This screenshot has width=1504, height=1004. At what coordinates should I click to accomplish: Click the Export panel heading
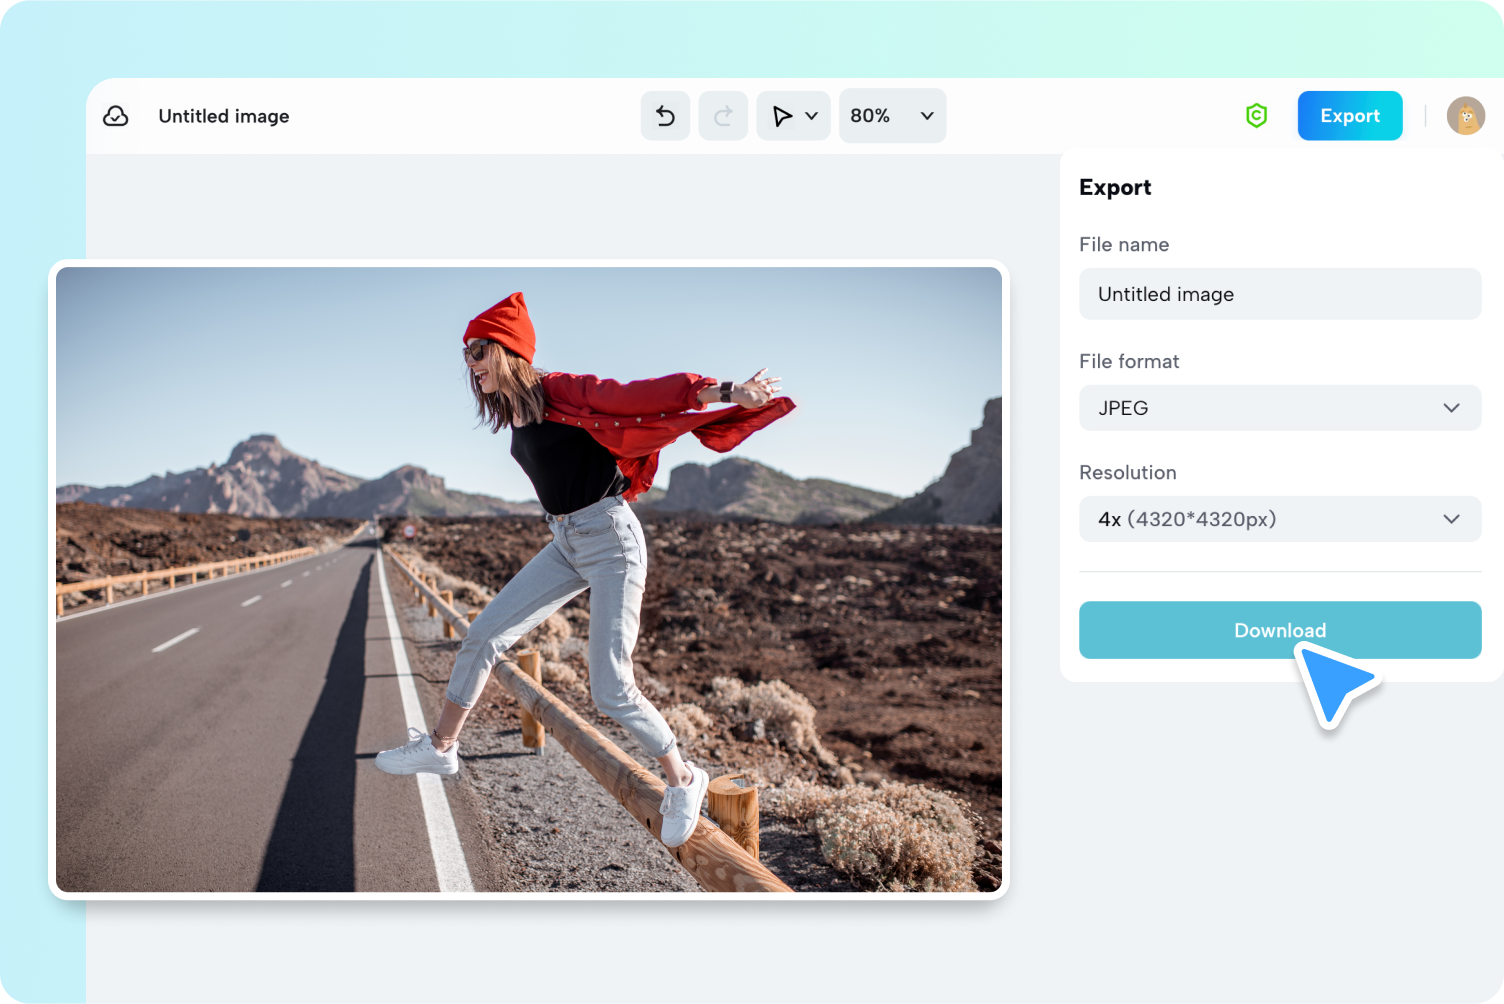click(1115, 187)
